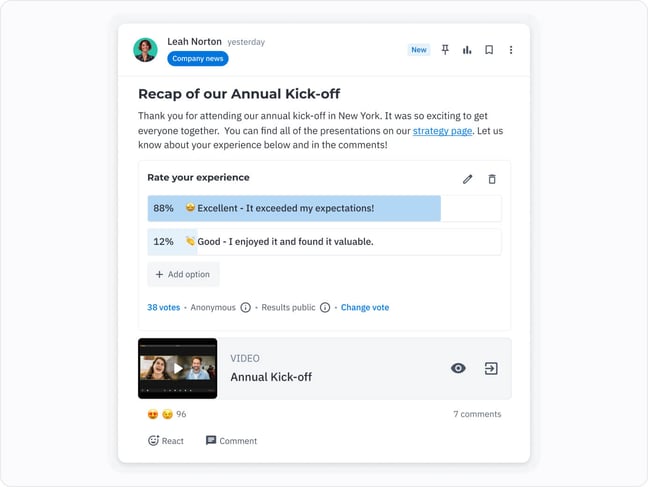
Task: Open video via the exit arrow icon
Action: [491, 368]
